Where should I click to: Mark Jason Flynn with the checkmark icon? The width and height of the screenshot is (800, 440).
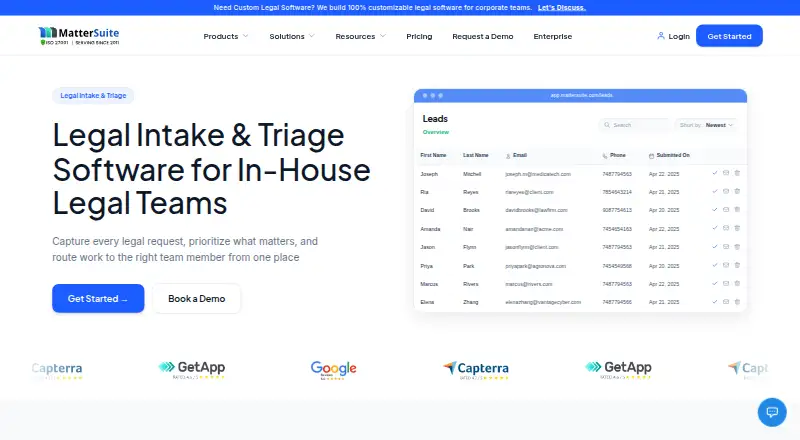click(x=715, y=247)
